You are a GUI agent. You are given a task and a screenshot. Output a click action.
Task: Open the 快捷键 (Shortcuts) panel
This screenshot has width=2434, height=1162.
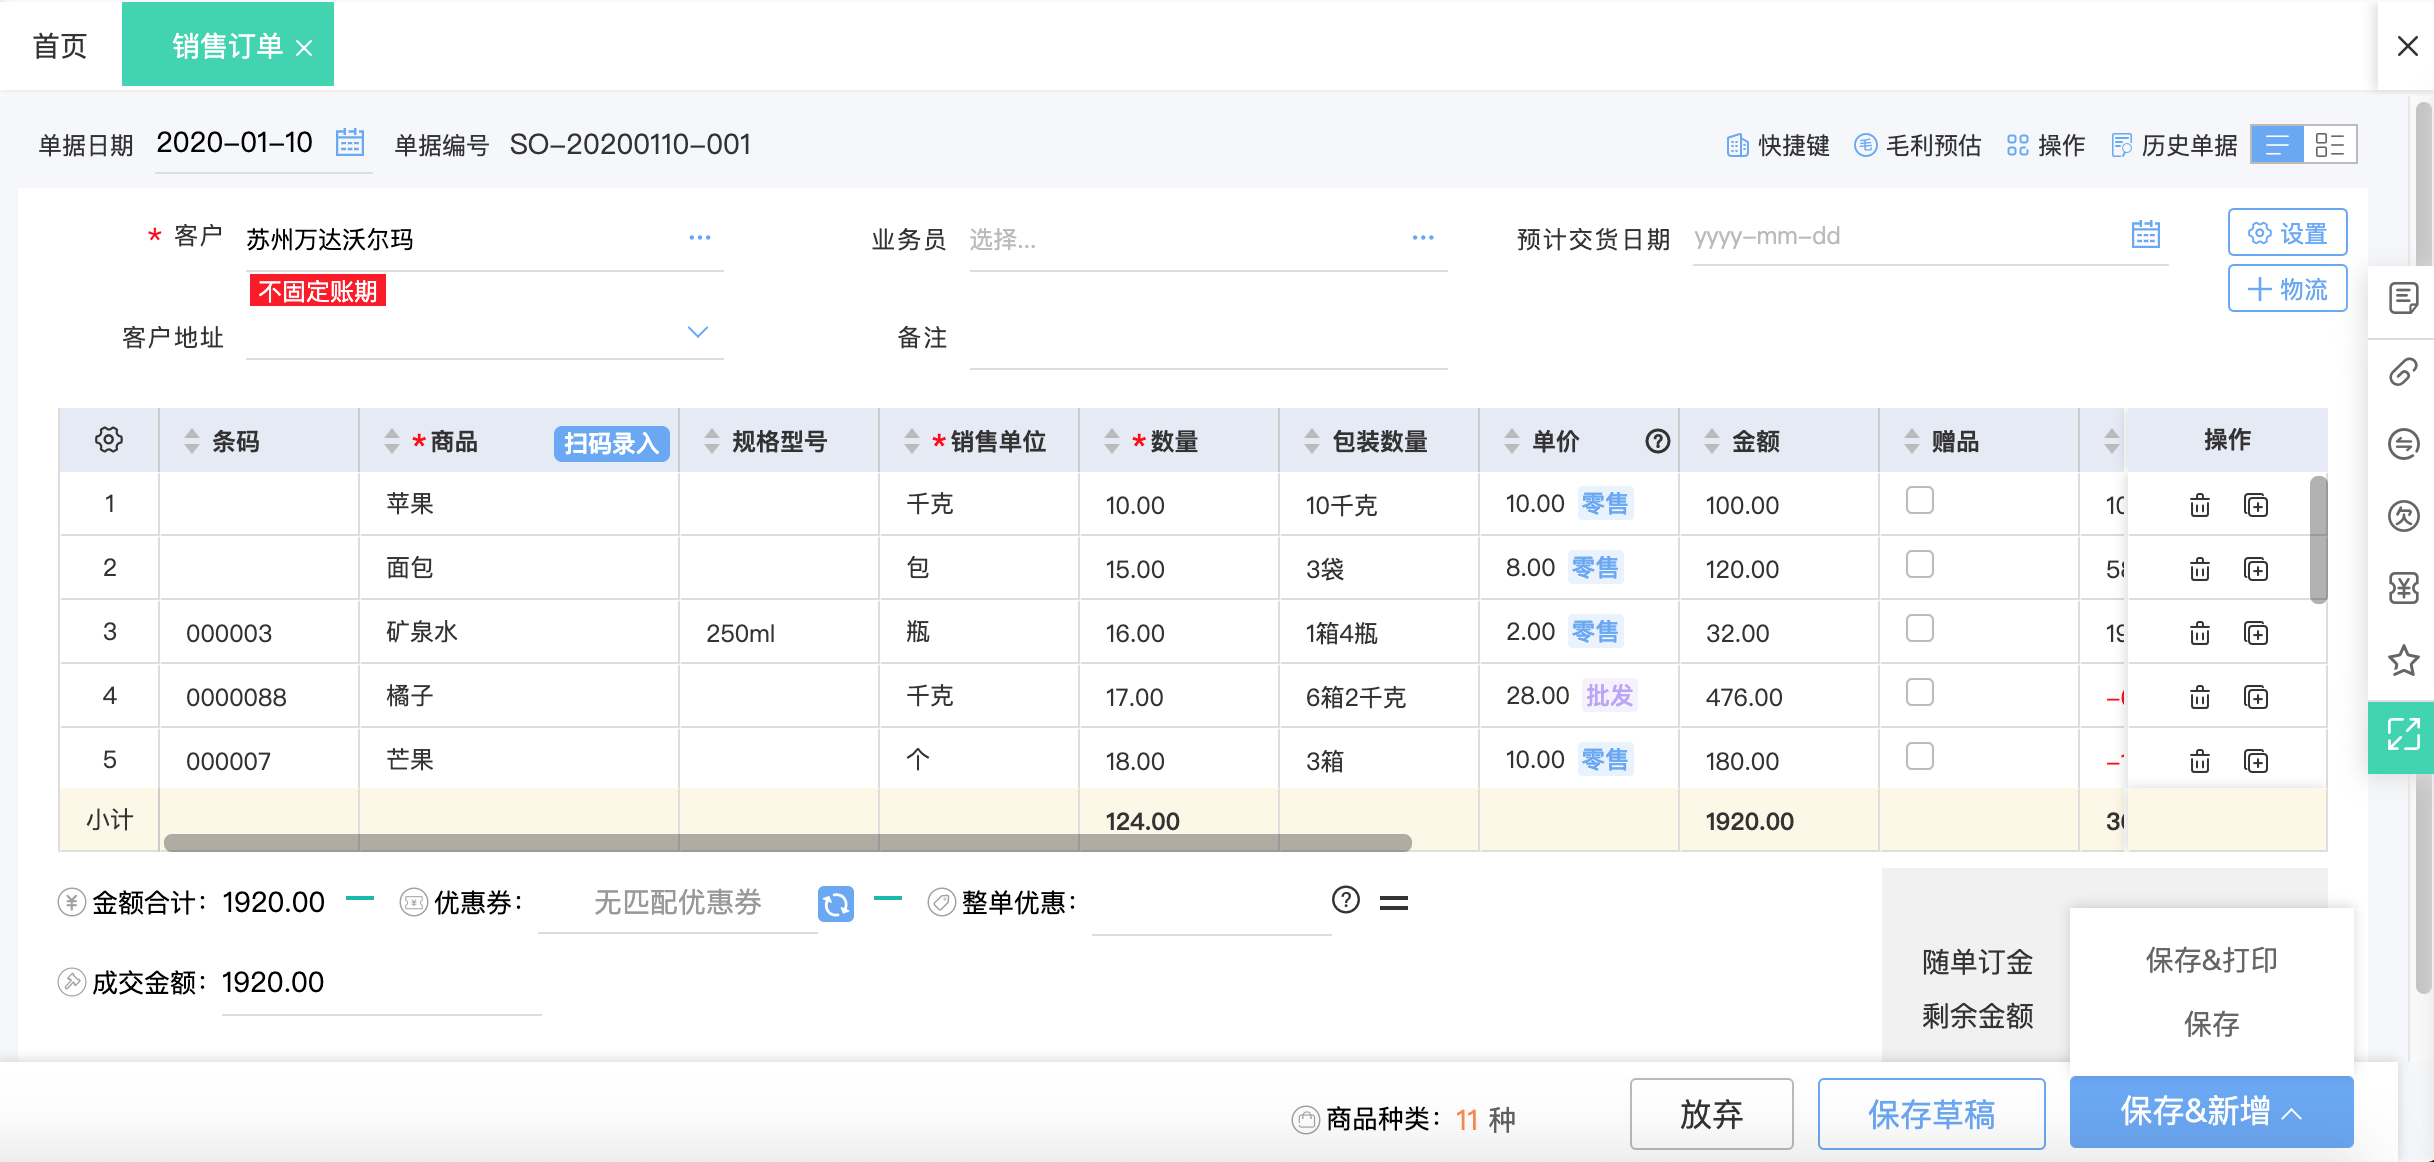click(x=1776, y=146)
